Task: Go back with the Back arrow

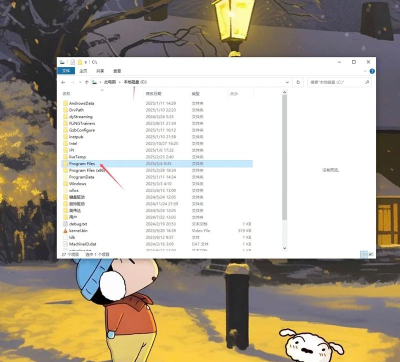Action: 63,82
